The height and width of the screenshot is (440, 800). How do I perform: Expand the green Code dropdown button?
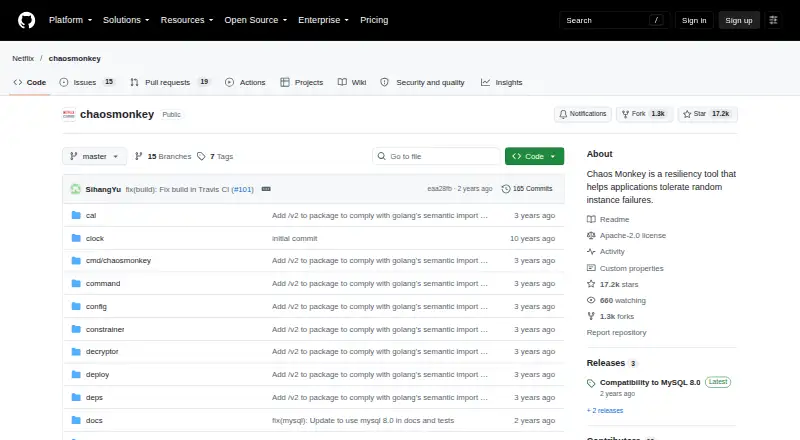coord(534,156)
